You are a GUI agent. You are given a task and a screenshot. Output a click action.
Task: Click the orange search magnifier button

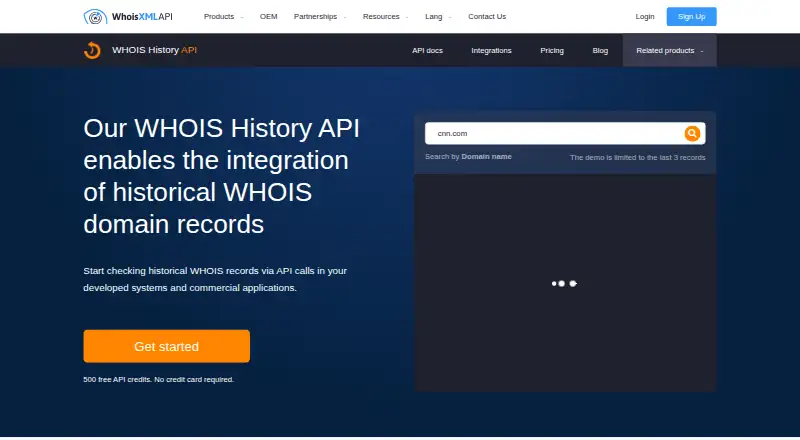(x=692, y=133)
